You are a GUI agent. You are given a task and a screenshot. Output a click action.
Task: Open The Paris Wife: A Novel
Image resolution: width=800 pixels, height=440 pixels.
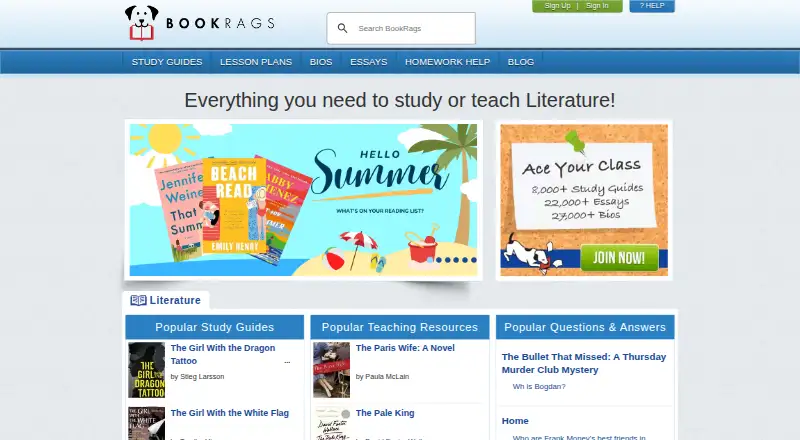click(x=405, y=348)
